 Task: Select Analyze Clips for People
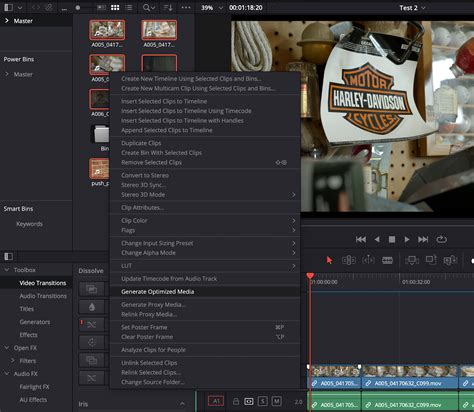coord(205,350)
